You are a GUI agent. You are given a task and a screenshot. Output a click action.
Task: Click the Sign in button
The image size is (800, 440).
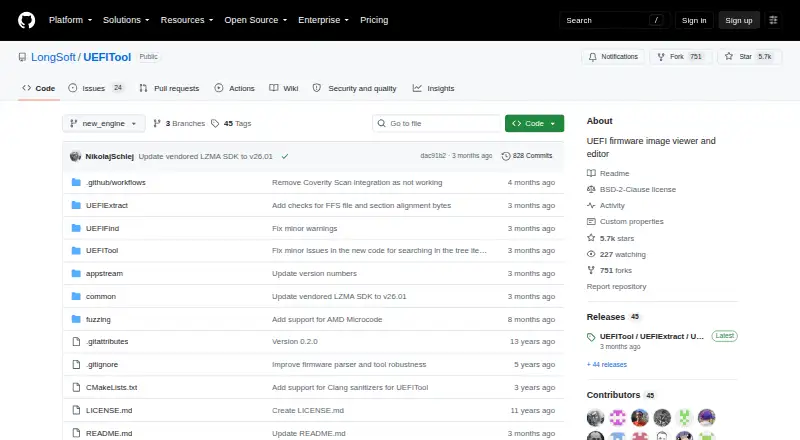pyautogui.click(x=694, y=20)
